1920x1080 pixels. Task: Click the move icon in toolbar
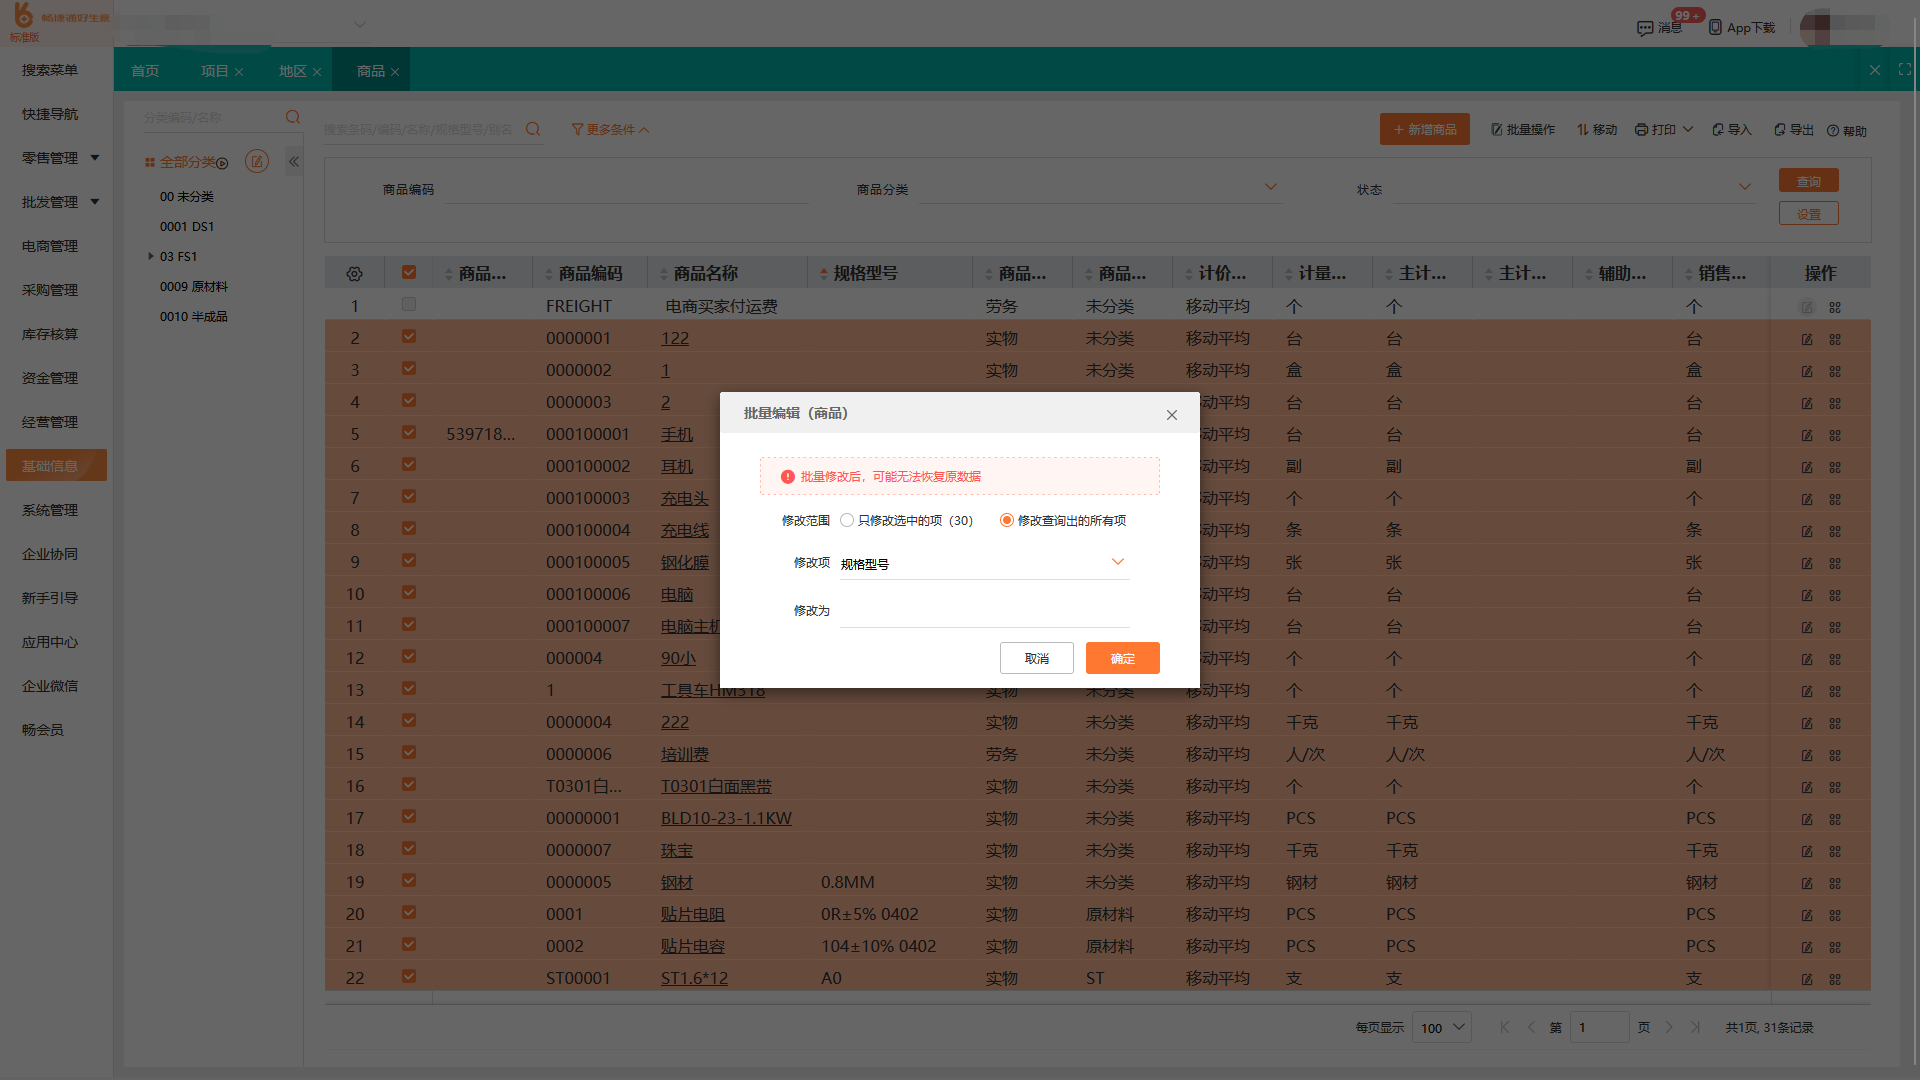tap(1597, 128)
